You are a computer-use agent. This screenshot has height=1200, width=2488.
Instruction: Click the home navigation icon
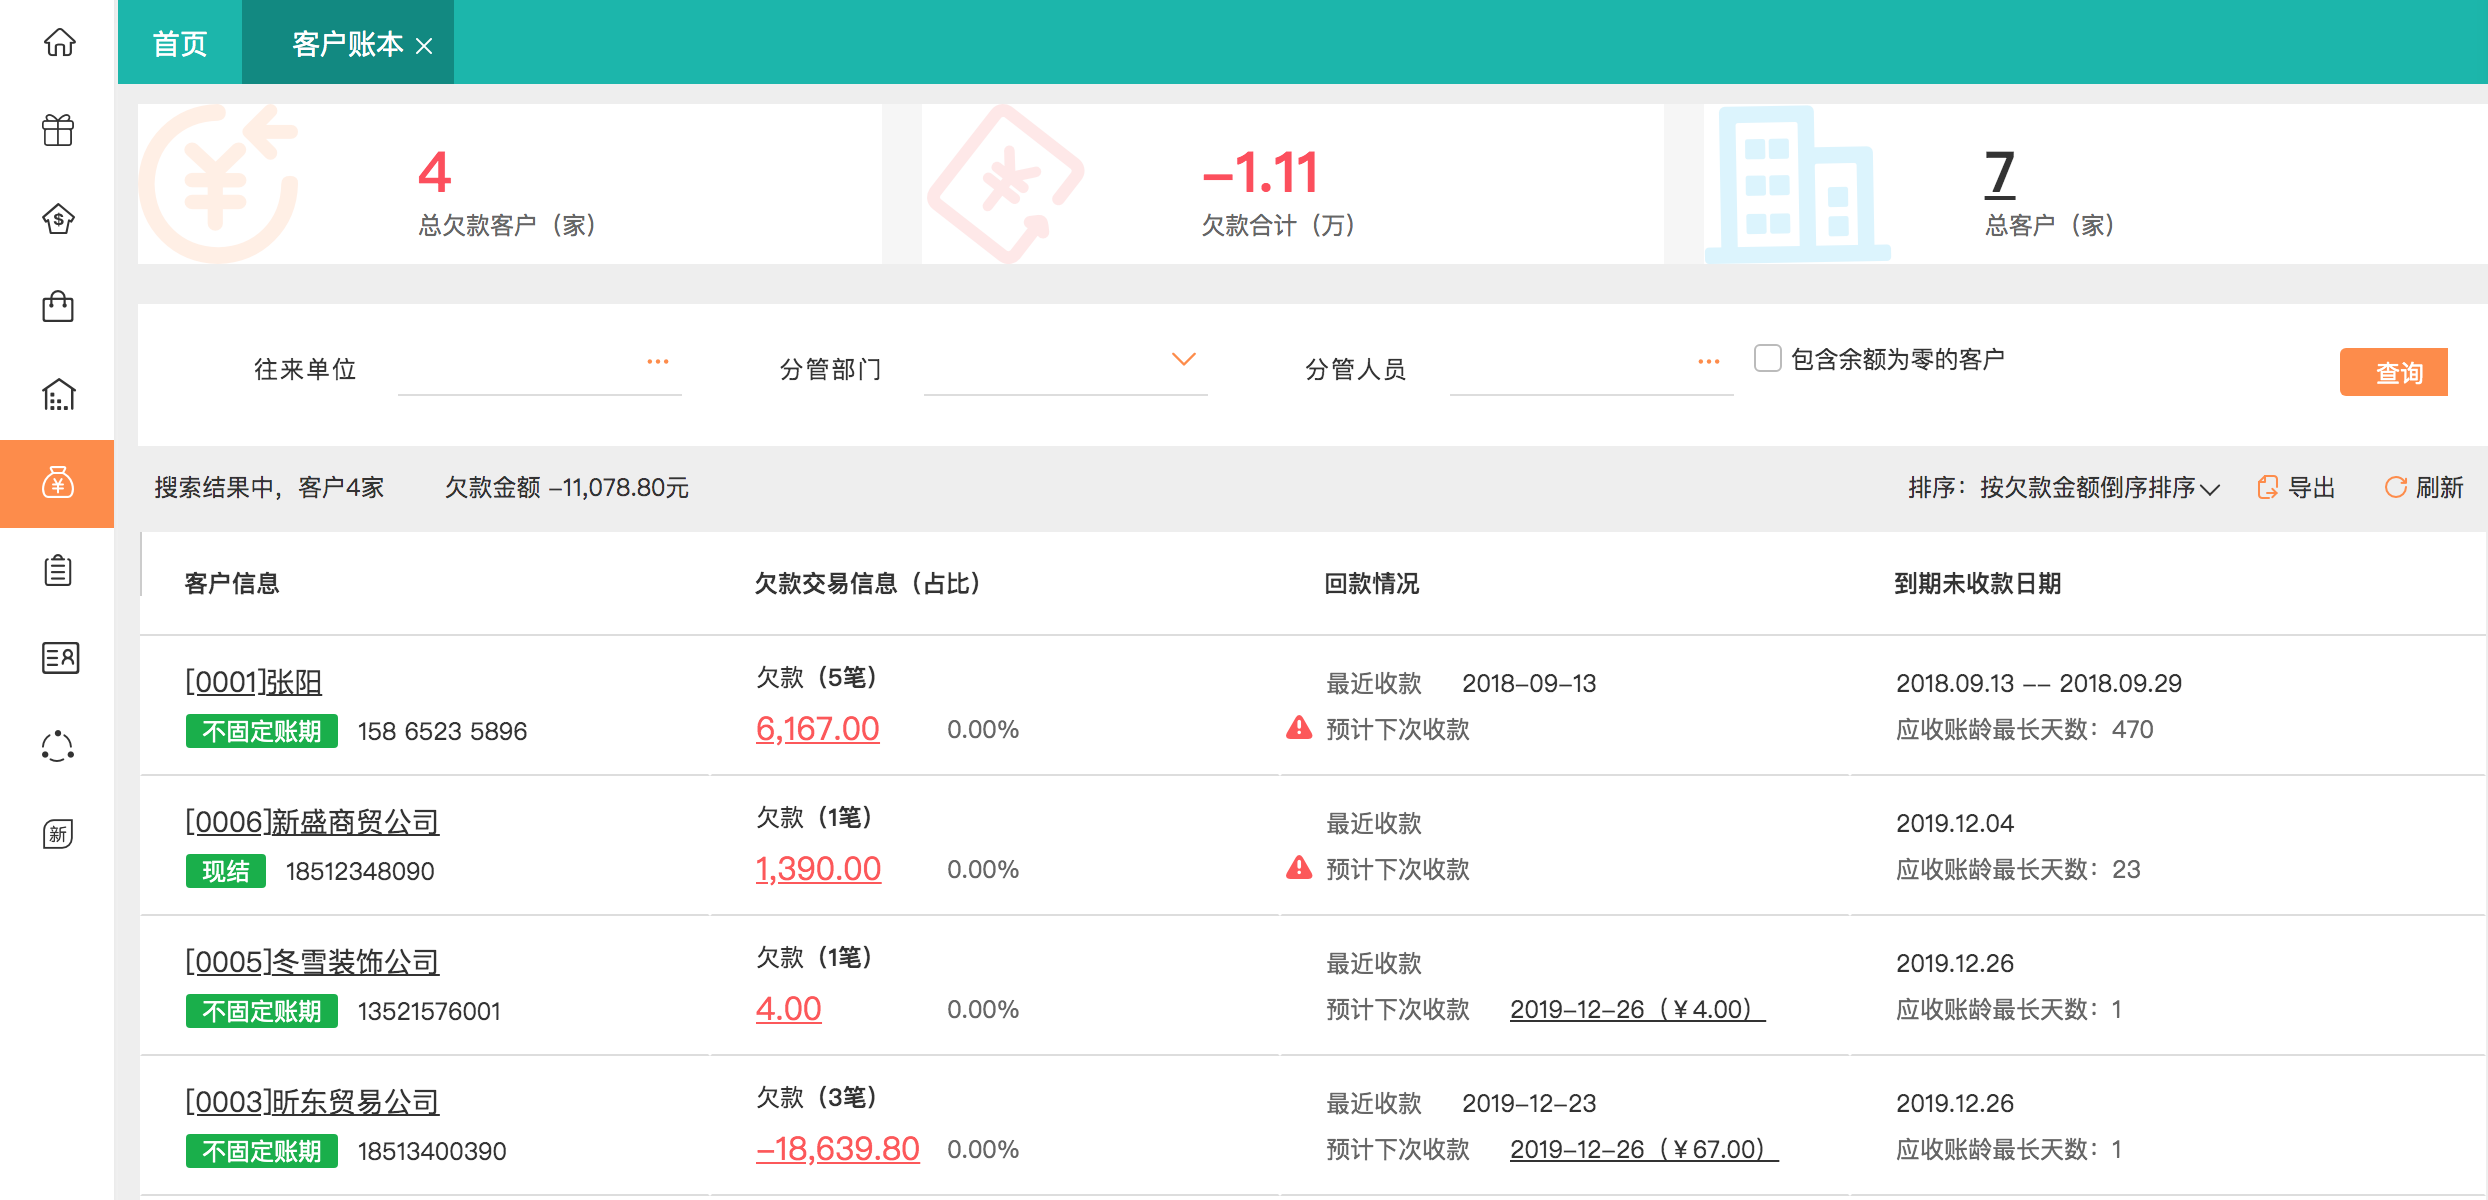click(x=60, y=41)
